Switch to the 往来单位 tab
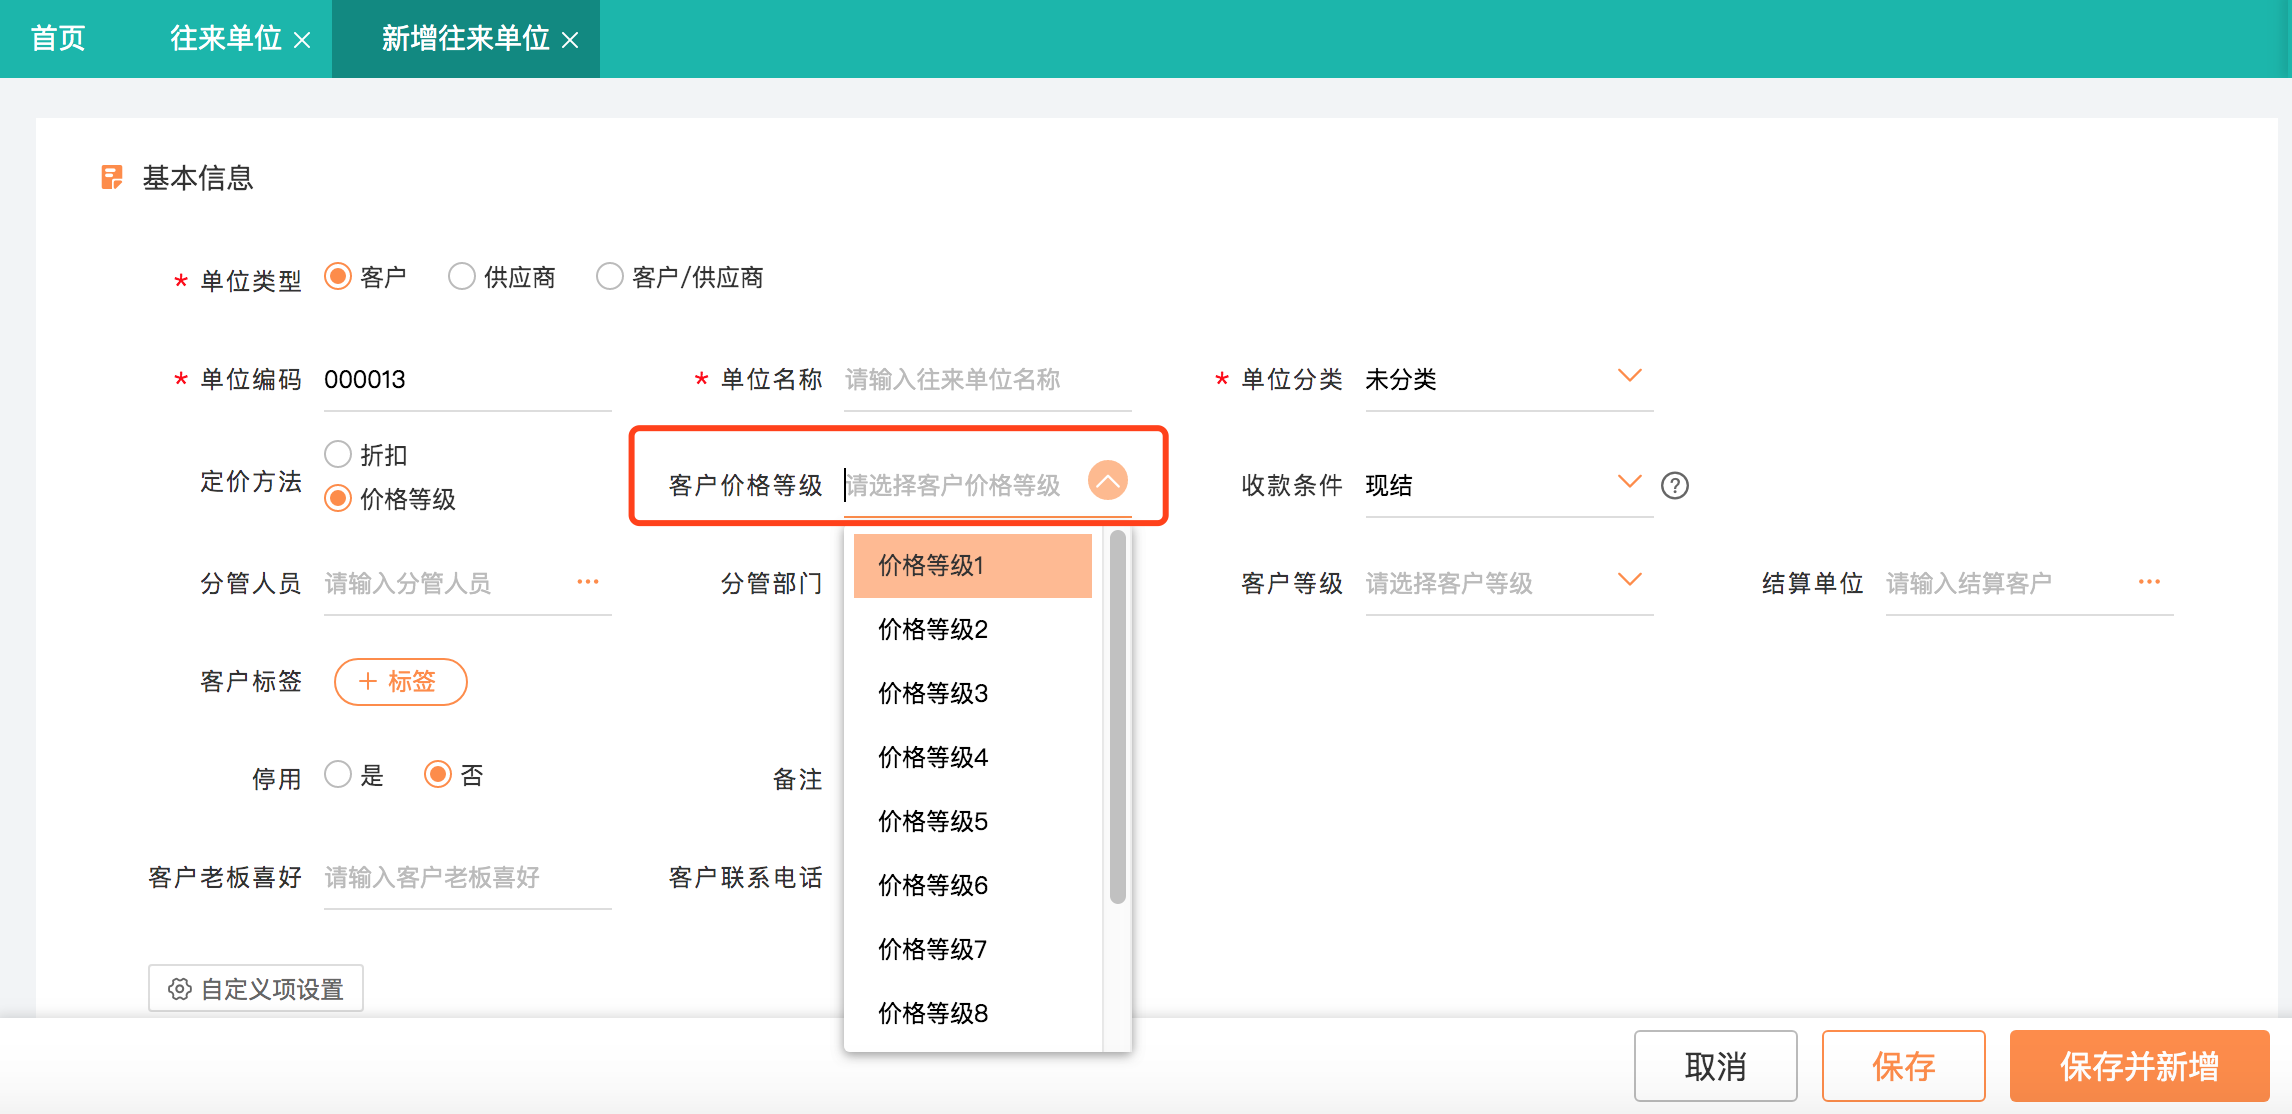The height and width of the screenshot is (1114, 2292). (x=225, y=39)
